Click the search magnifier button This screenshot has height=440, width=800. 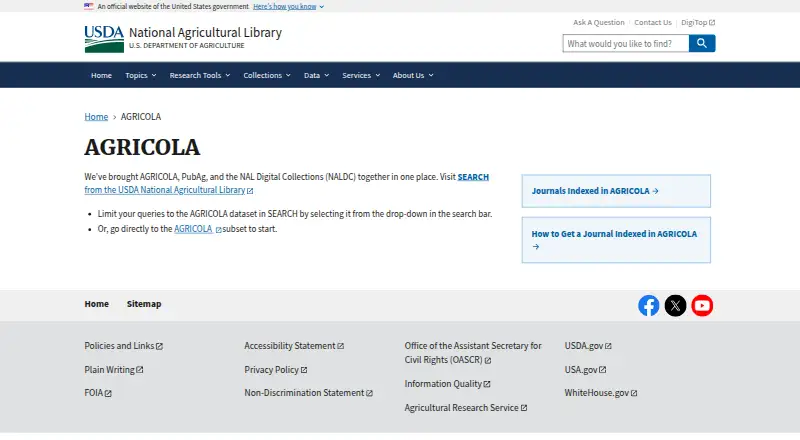tap(702, 43)
